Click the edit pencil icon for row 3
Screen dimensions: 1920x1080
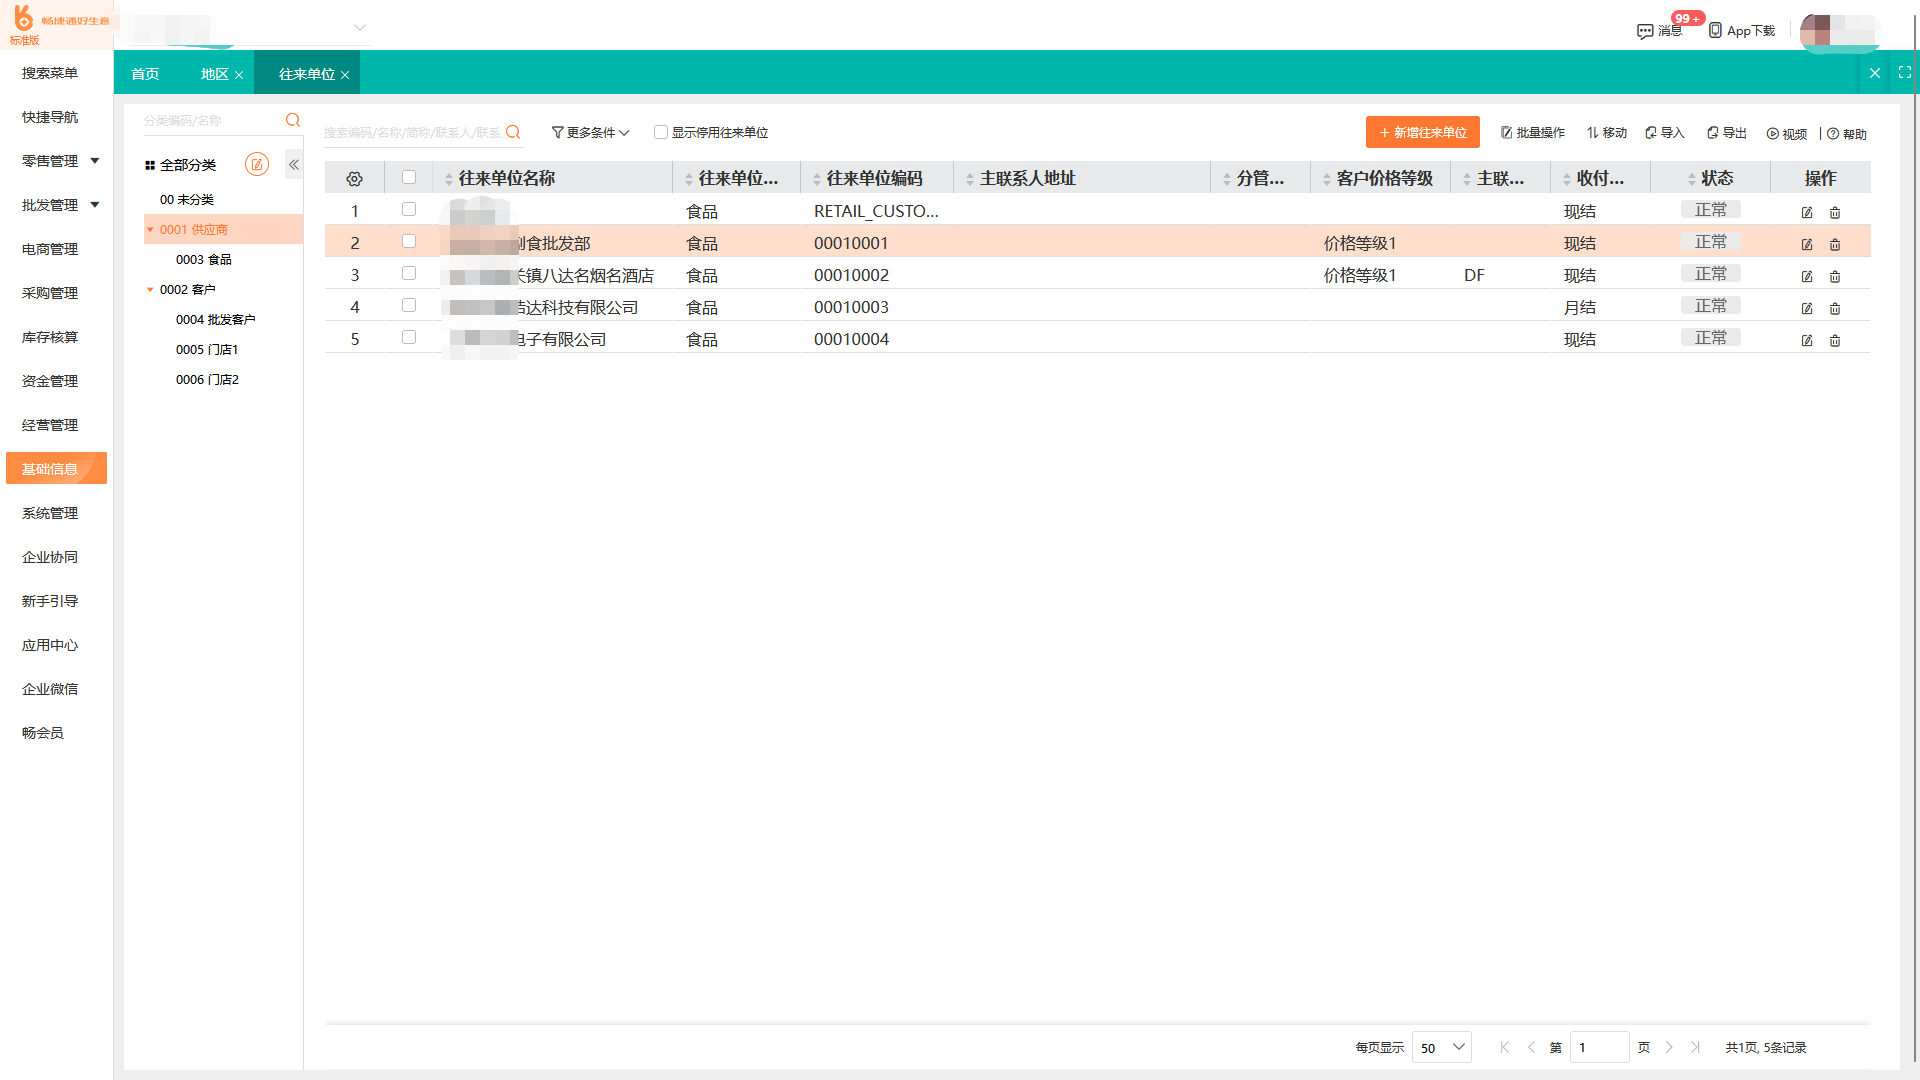click(1807, 274)
